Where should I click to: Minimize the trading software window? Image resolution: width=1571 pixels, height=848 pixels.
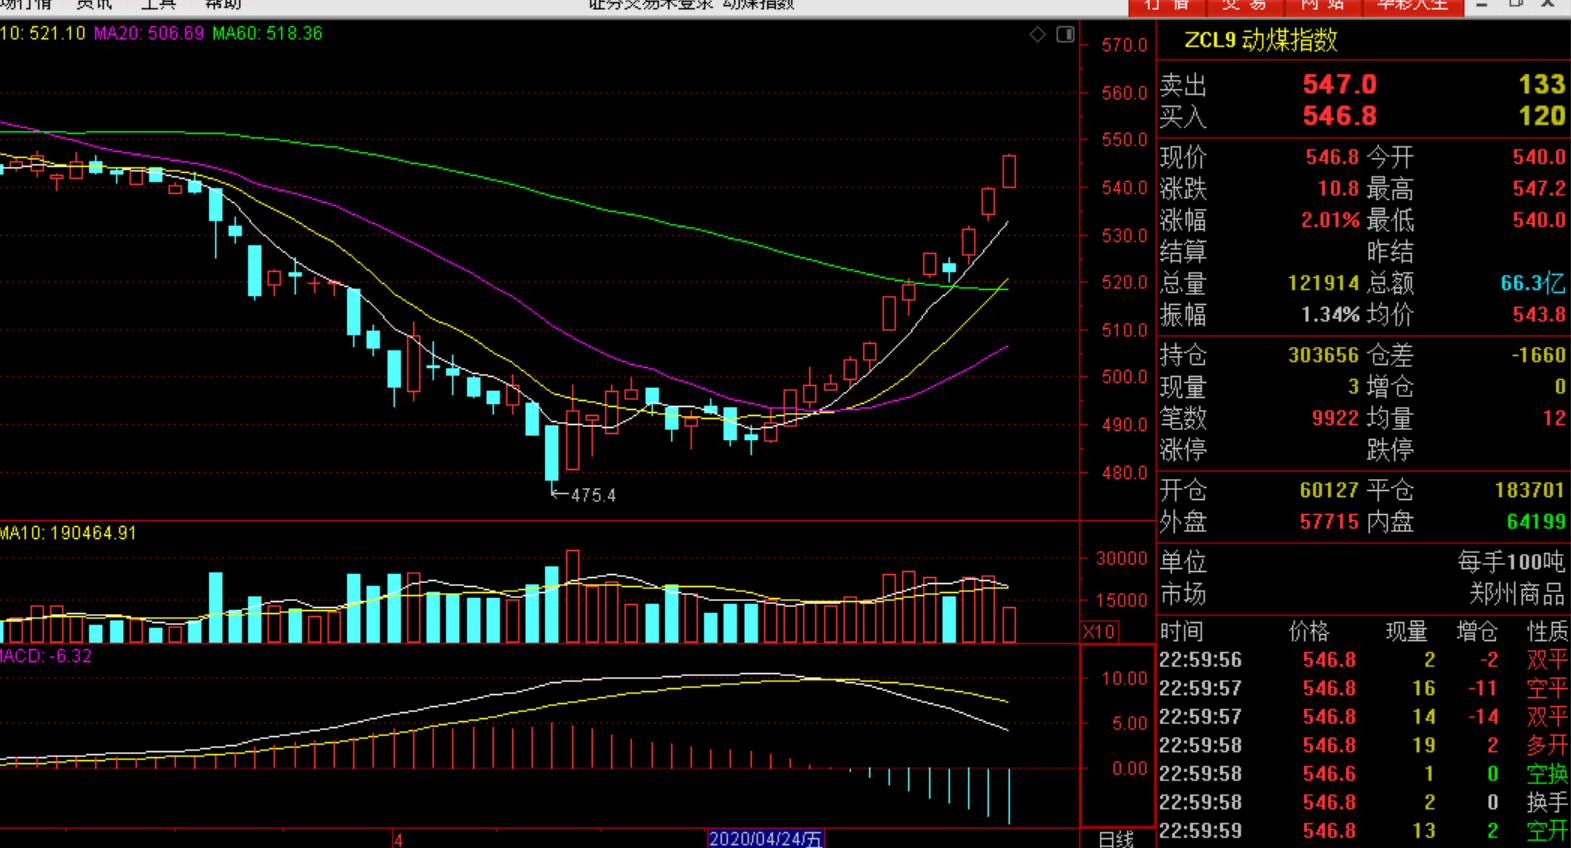[1482, 5]
